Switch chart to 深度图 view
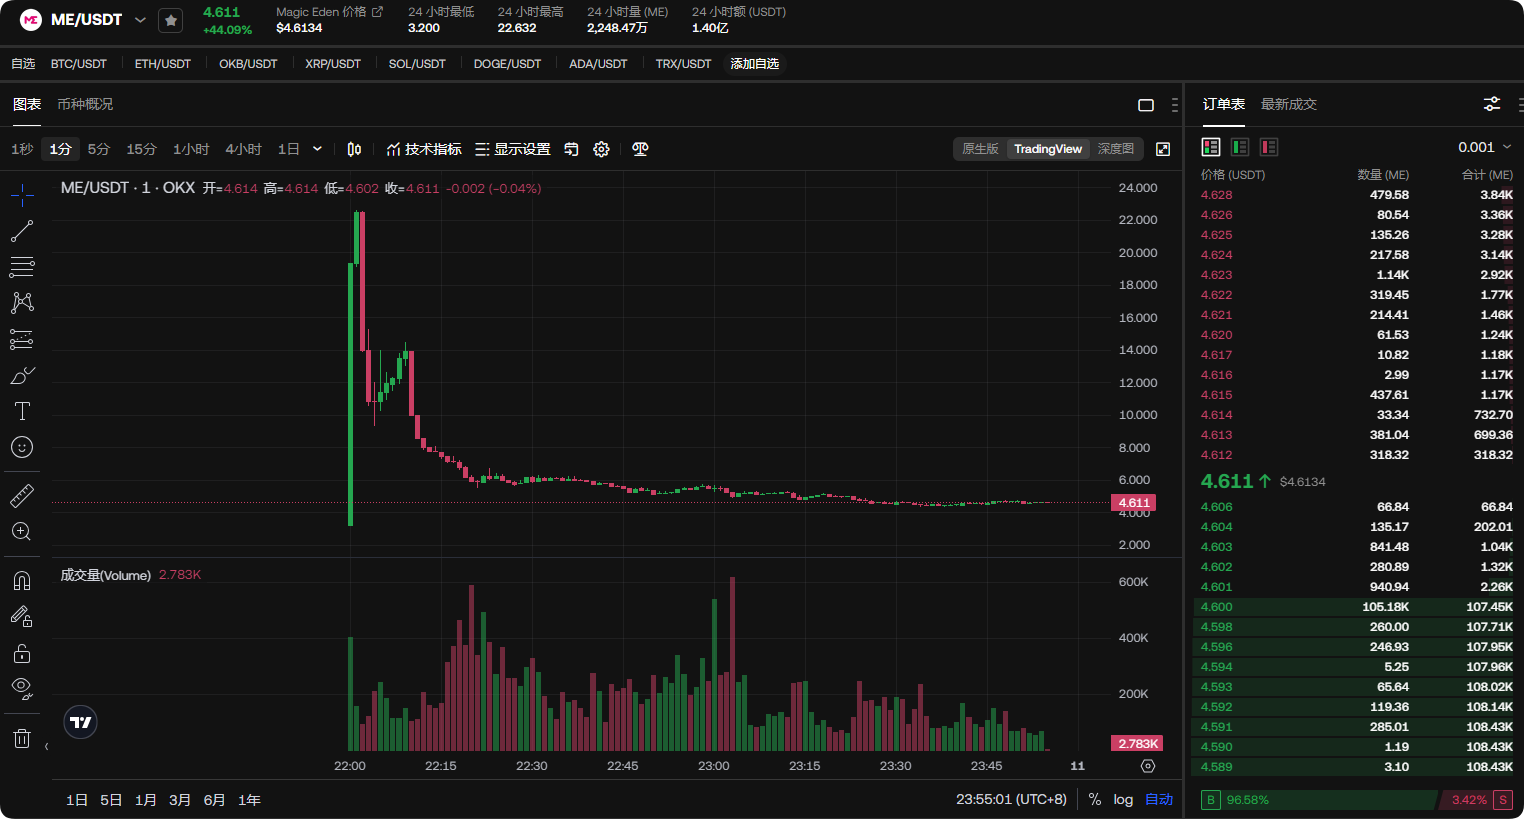Screen dimensions: 1524x819 point(1115,149)
